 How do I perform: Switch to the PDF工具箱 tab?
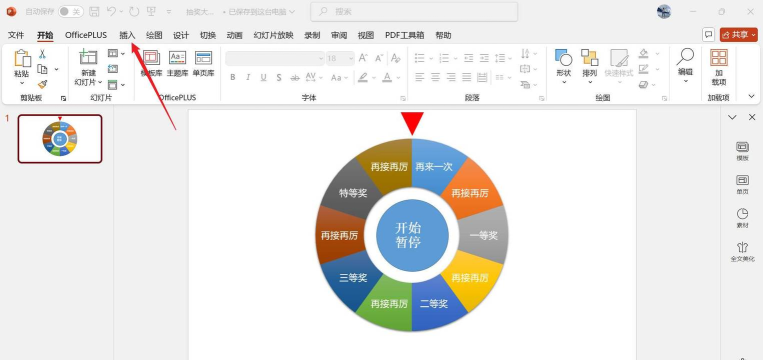[x=404, y=35]
